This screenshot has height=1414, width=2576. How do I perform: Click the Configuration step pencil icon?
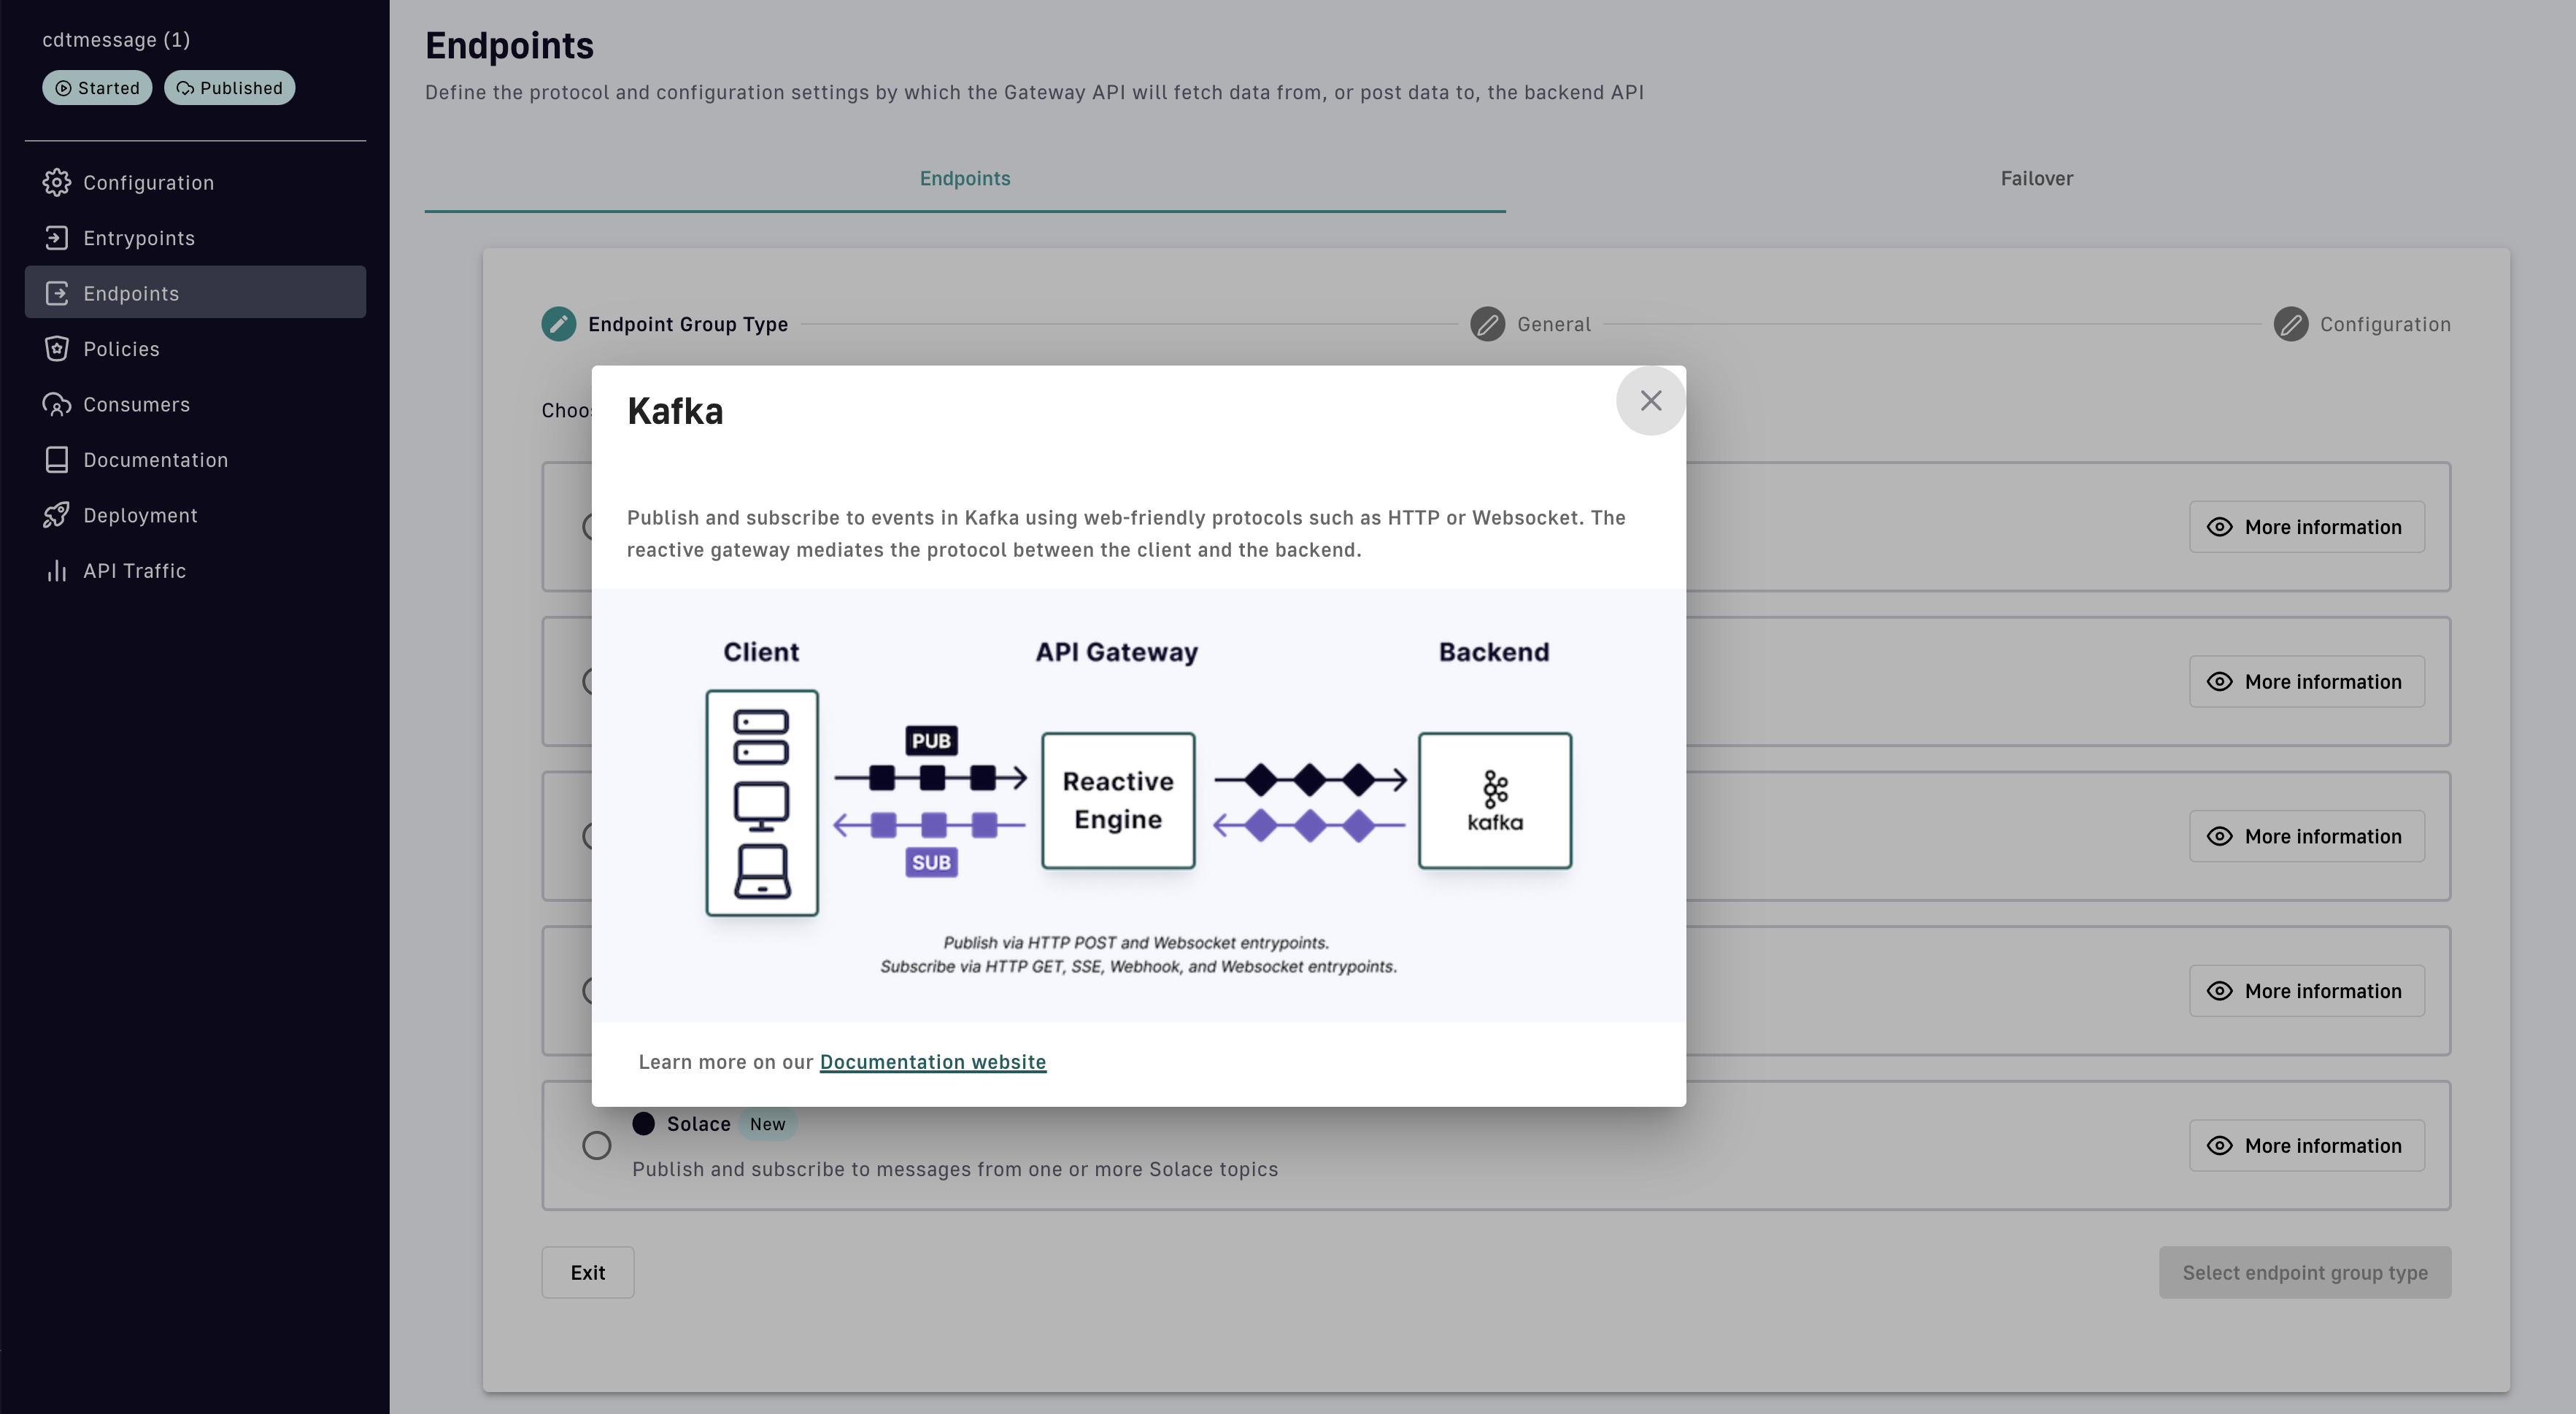pos(2290,324)
